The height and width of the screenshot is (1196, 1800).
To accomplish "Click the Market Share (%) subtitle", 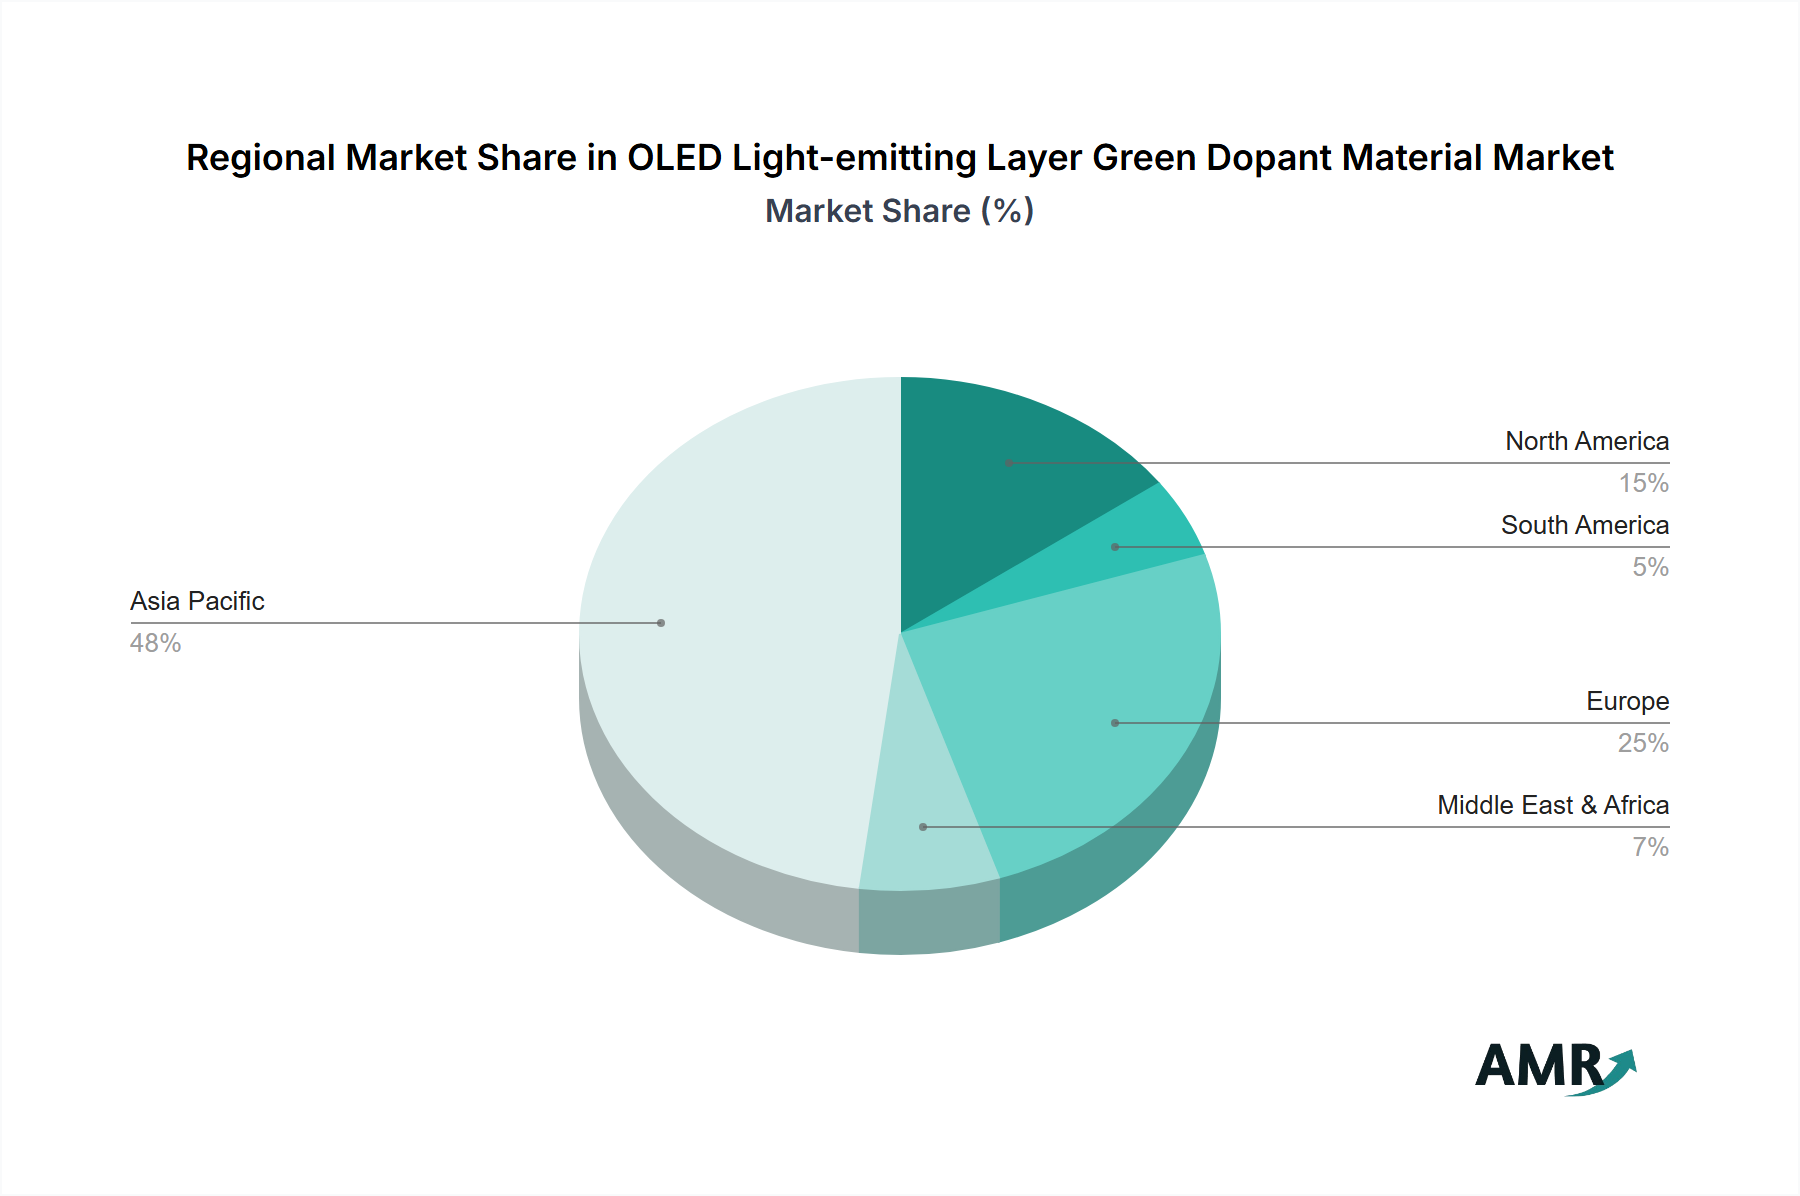I will pyautogui.click(x=899, y=212).
